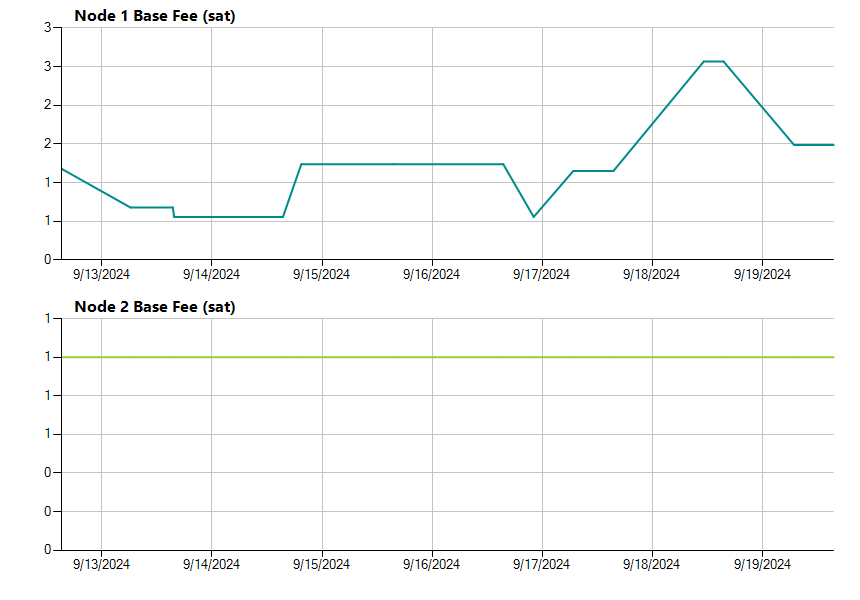860x600 pixels.
Task: Click the Node 1 flat plateau above 9/16/2024
Action: coord(432,164)
